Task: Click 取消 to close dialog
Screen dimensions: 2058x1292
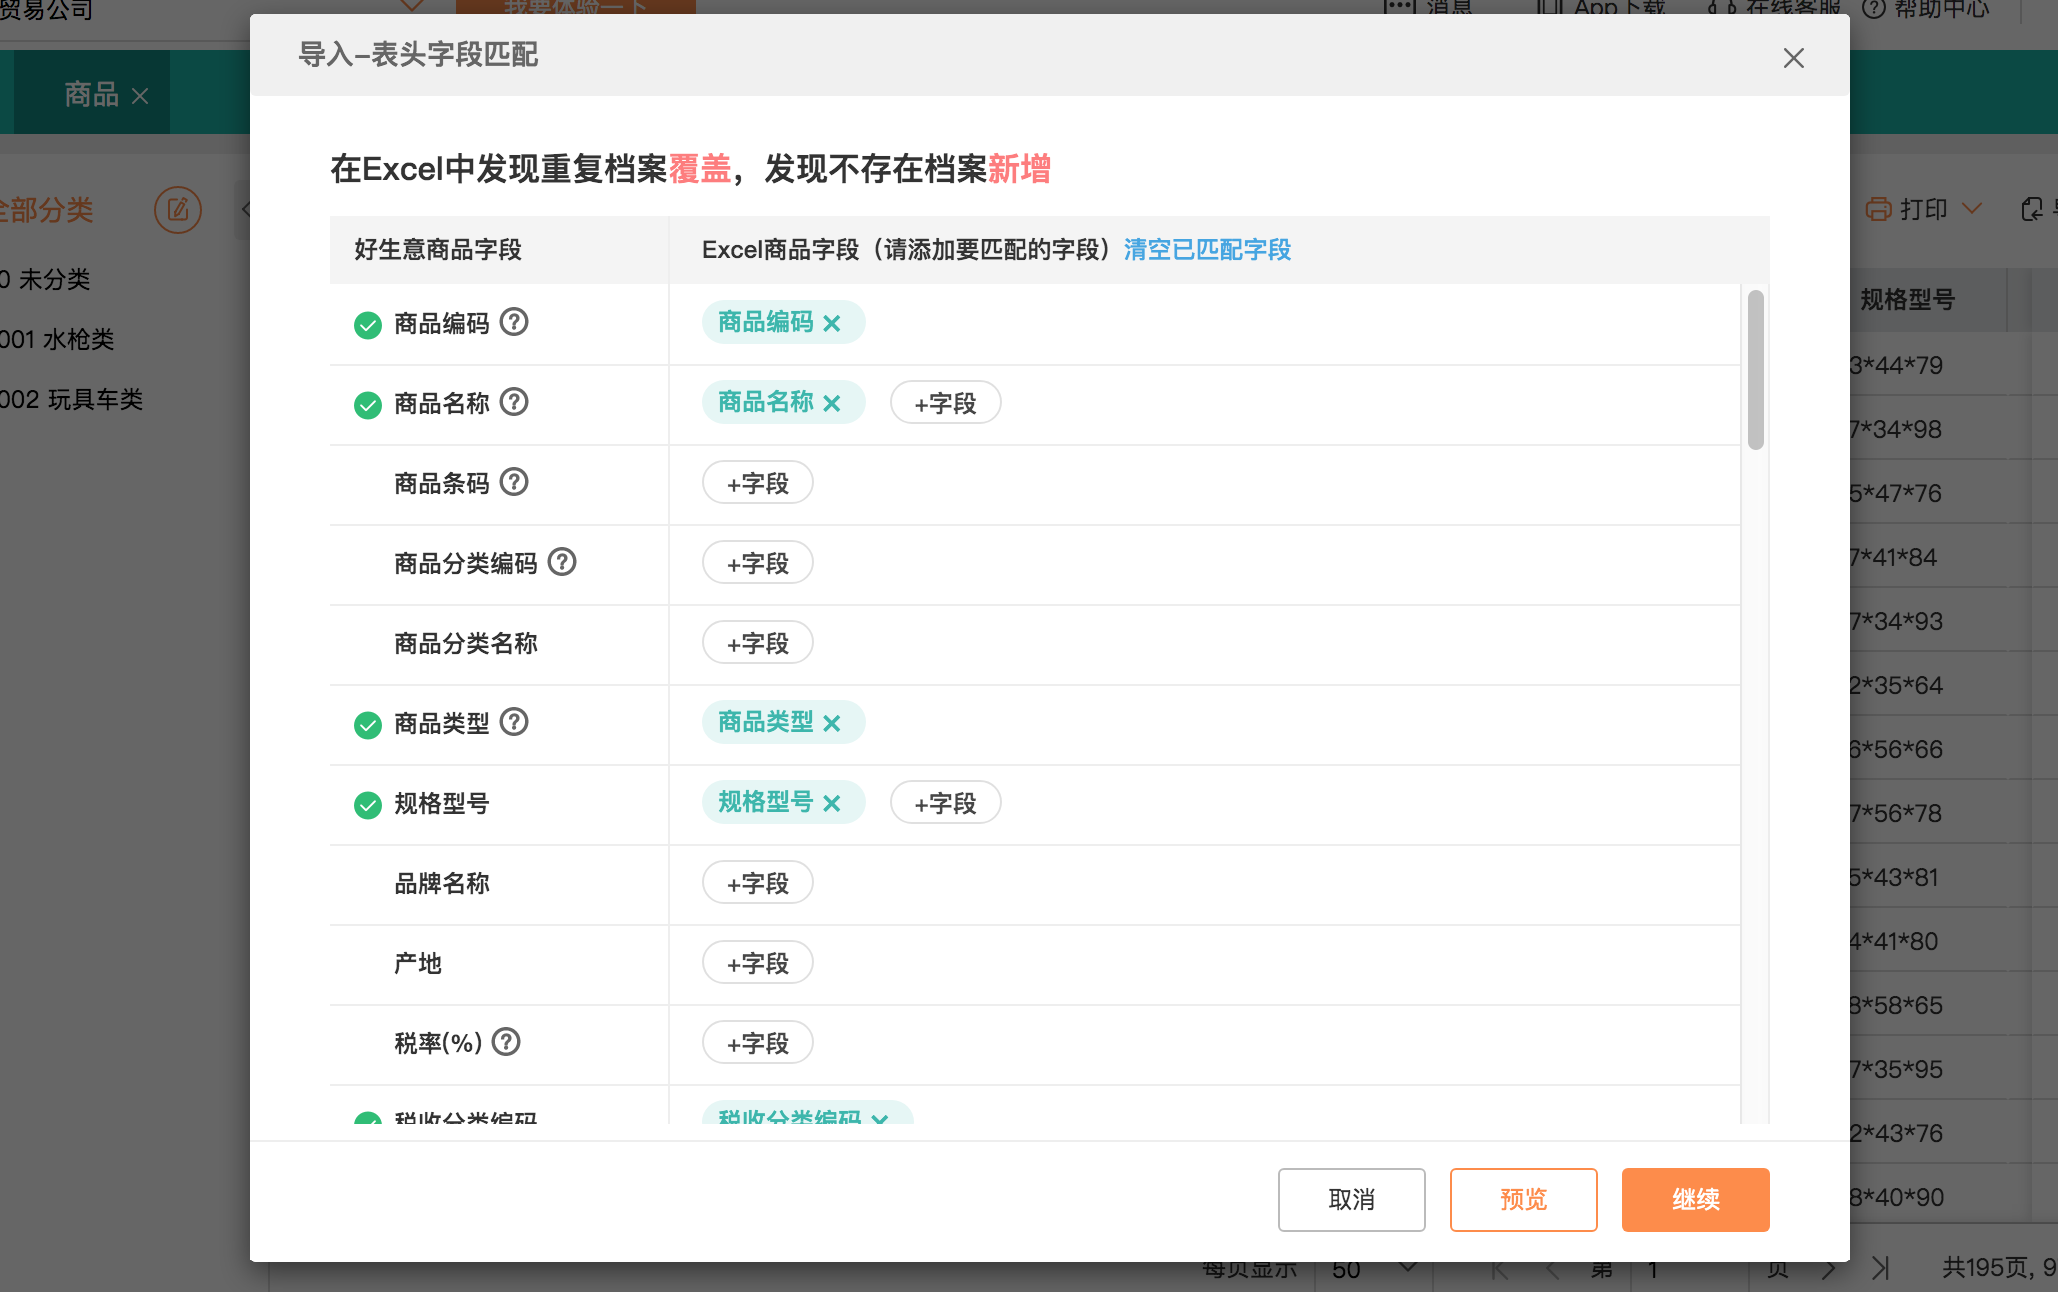Action: point(1348,1198)
